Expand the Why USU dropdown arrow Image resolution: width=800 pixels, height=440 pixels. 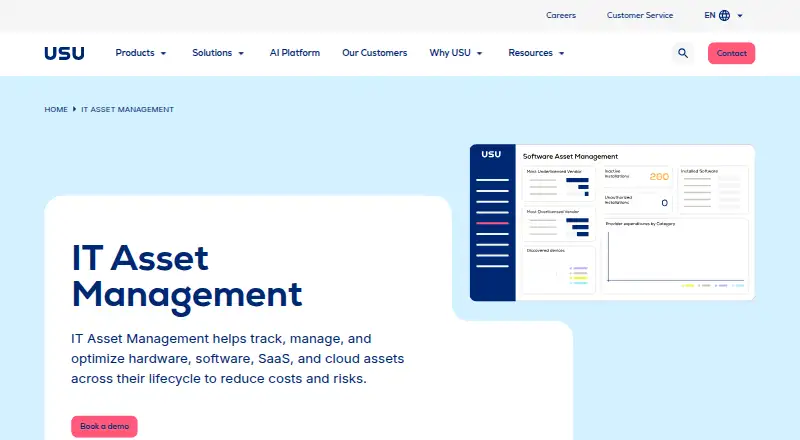pyautogui.click(x=480, y=53)
